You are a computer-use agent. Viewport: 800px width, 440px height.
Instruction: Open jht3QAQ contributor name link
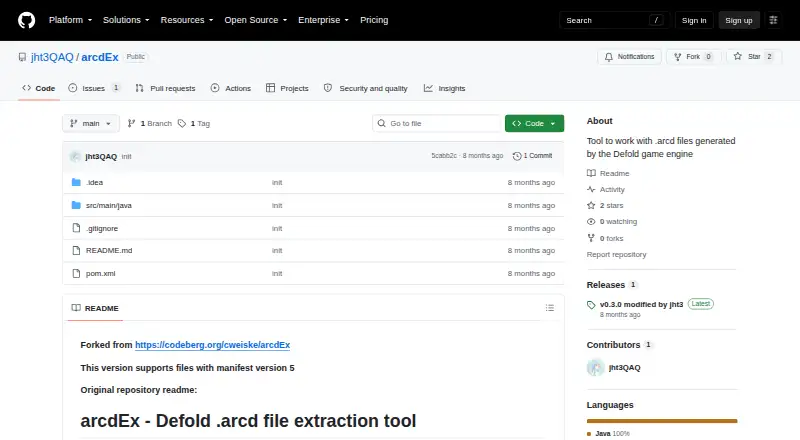624,368
